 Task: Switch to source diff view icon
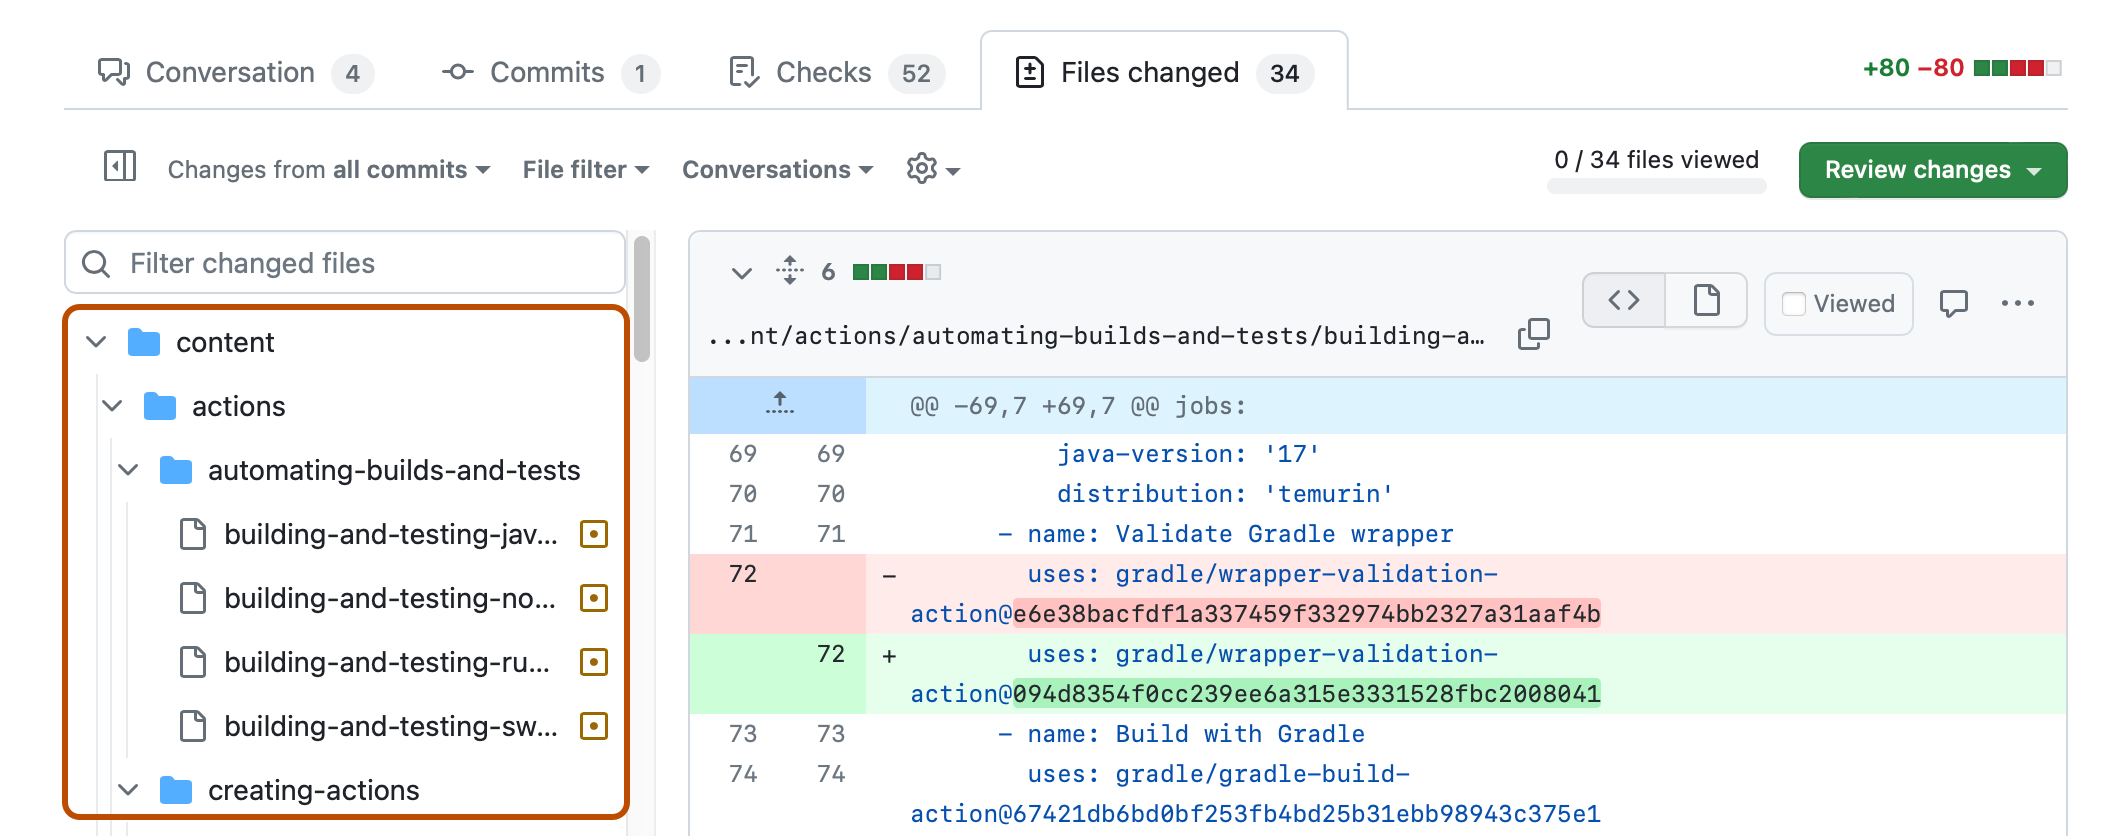tap(1624, 300)
